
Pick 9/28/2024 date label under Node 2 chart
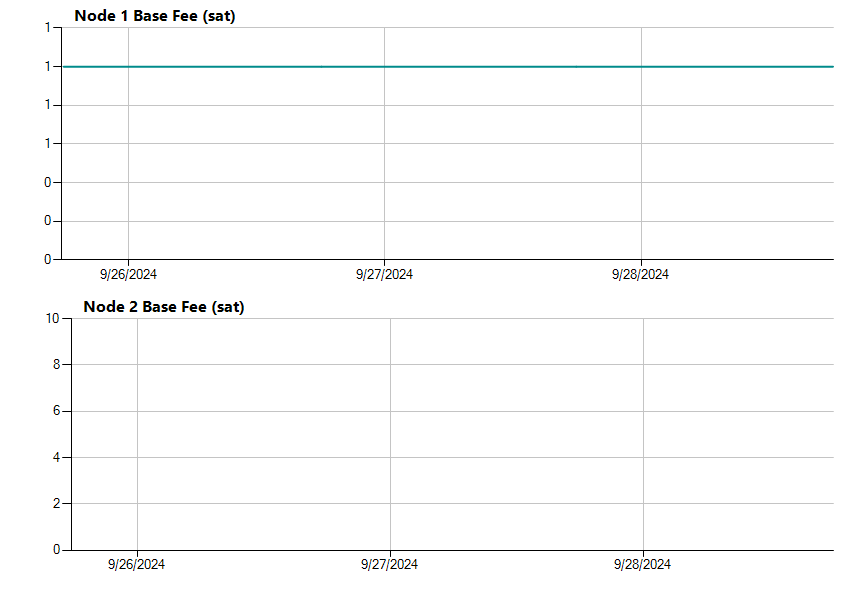tap(642, 564)
